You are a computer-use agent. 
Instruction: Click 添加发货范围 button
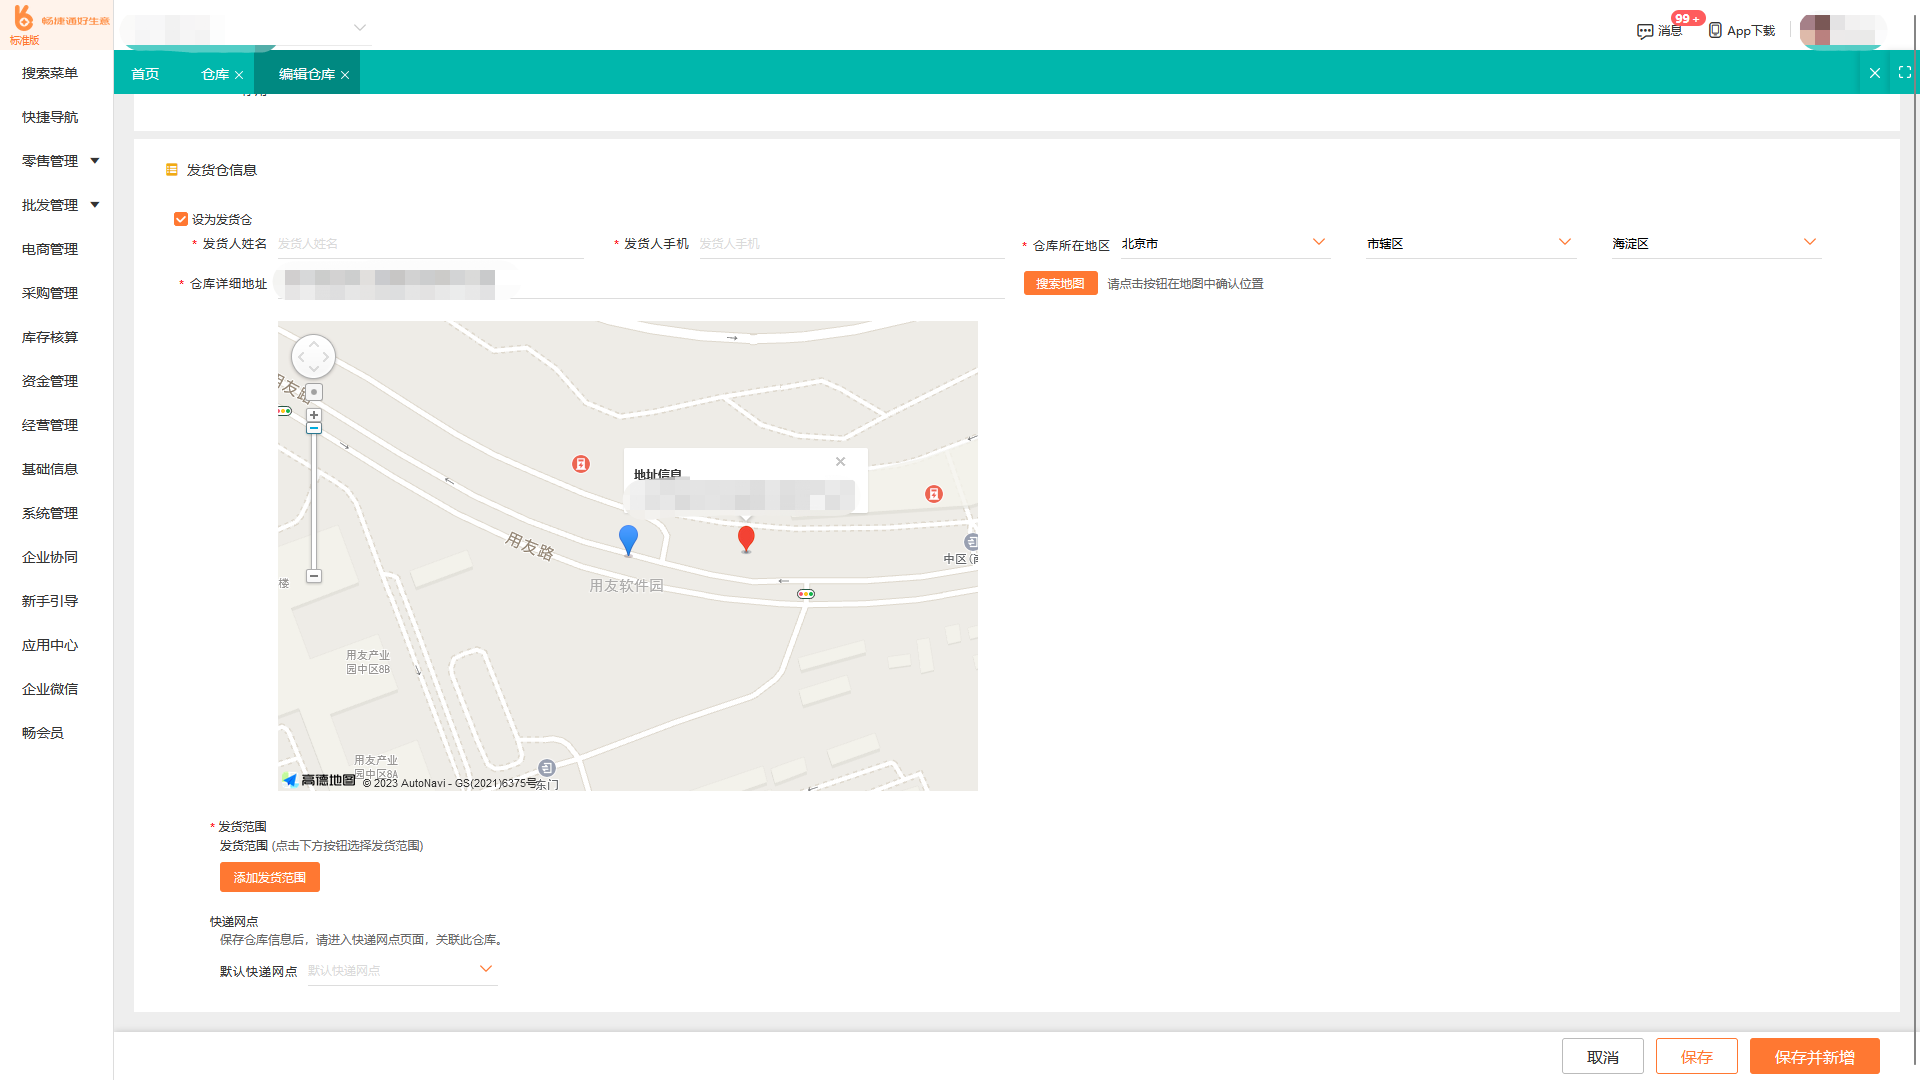(x=269, y=877)
